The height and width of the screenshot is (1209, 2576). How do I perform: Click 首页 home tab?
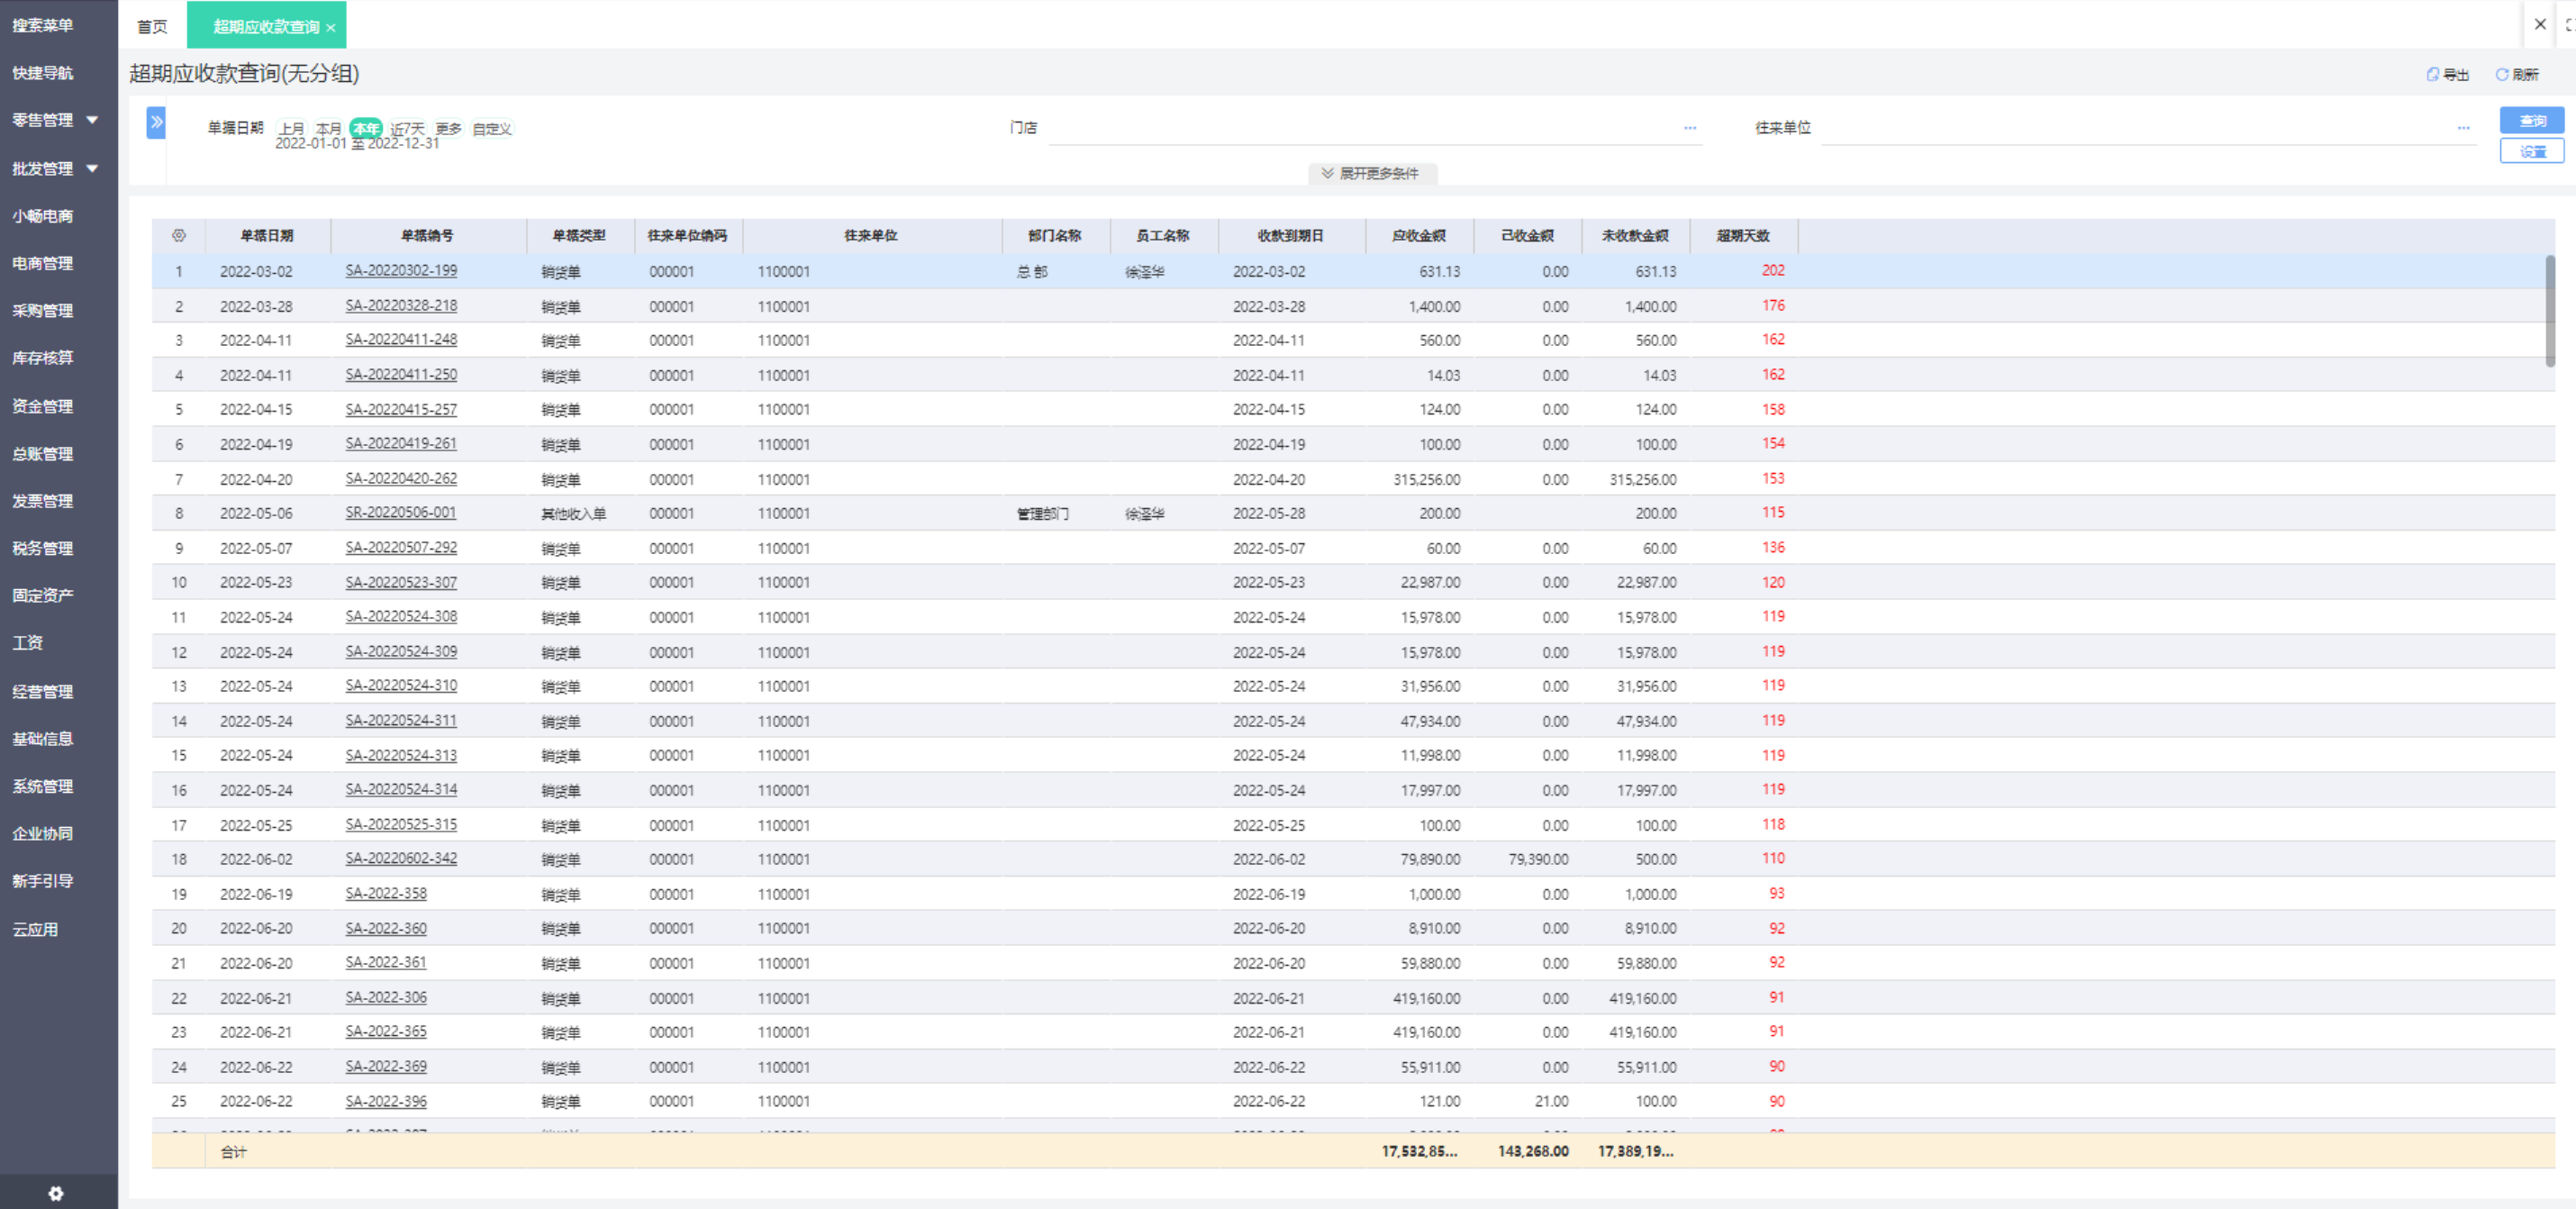(x=158, y=24)
